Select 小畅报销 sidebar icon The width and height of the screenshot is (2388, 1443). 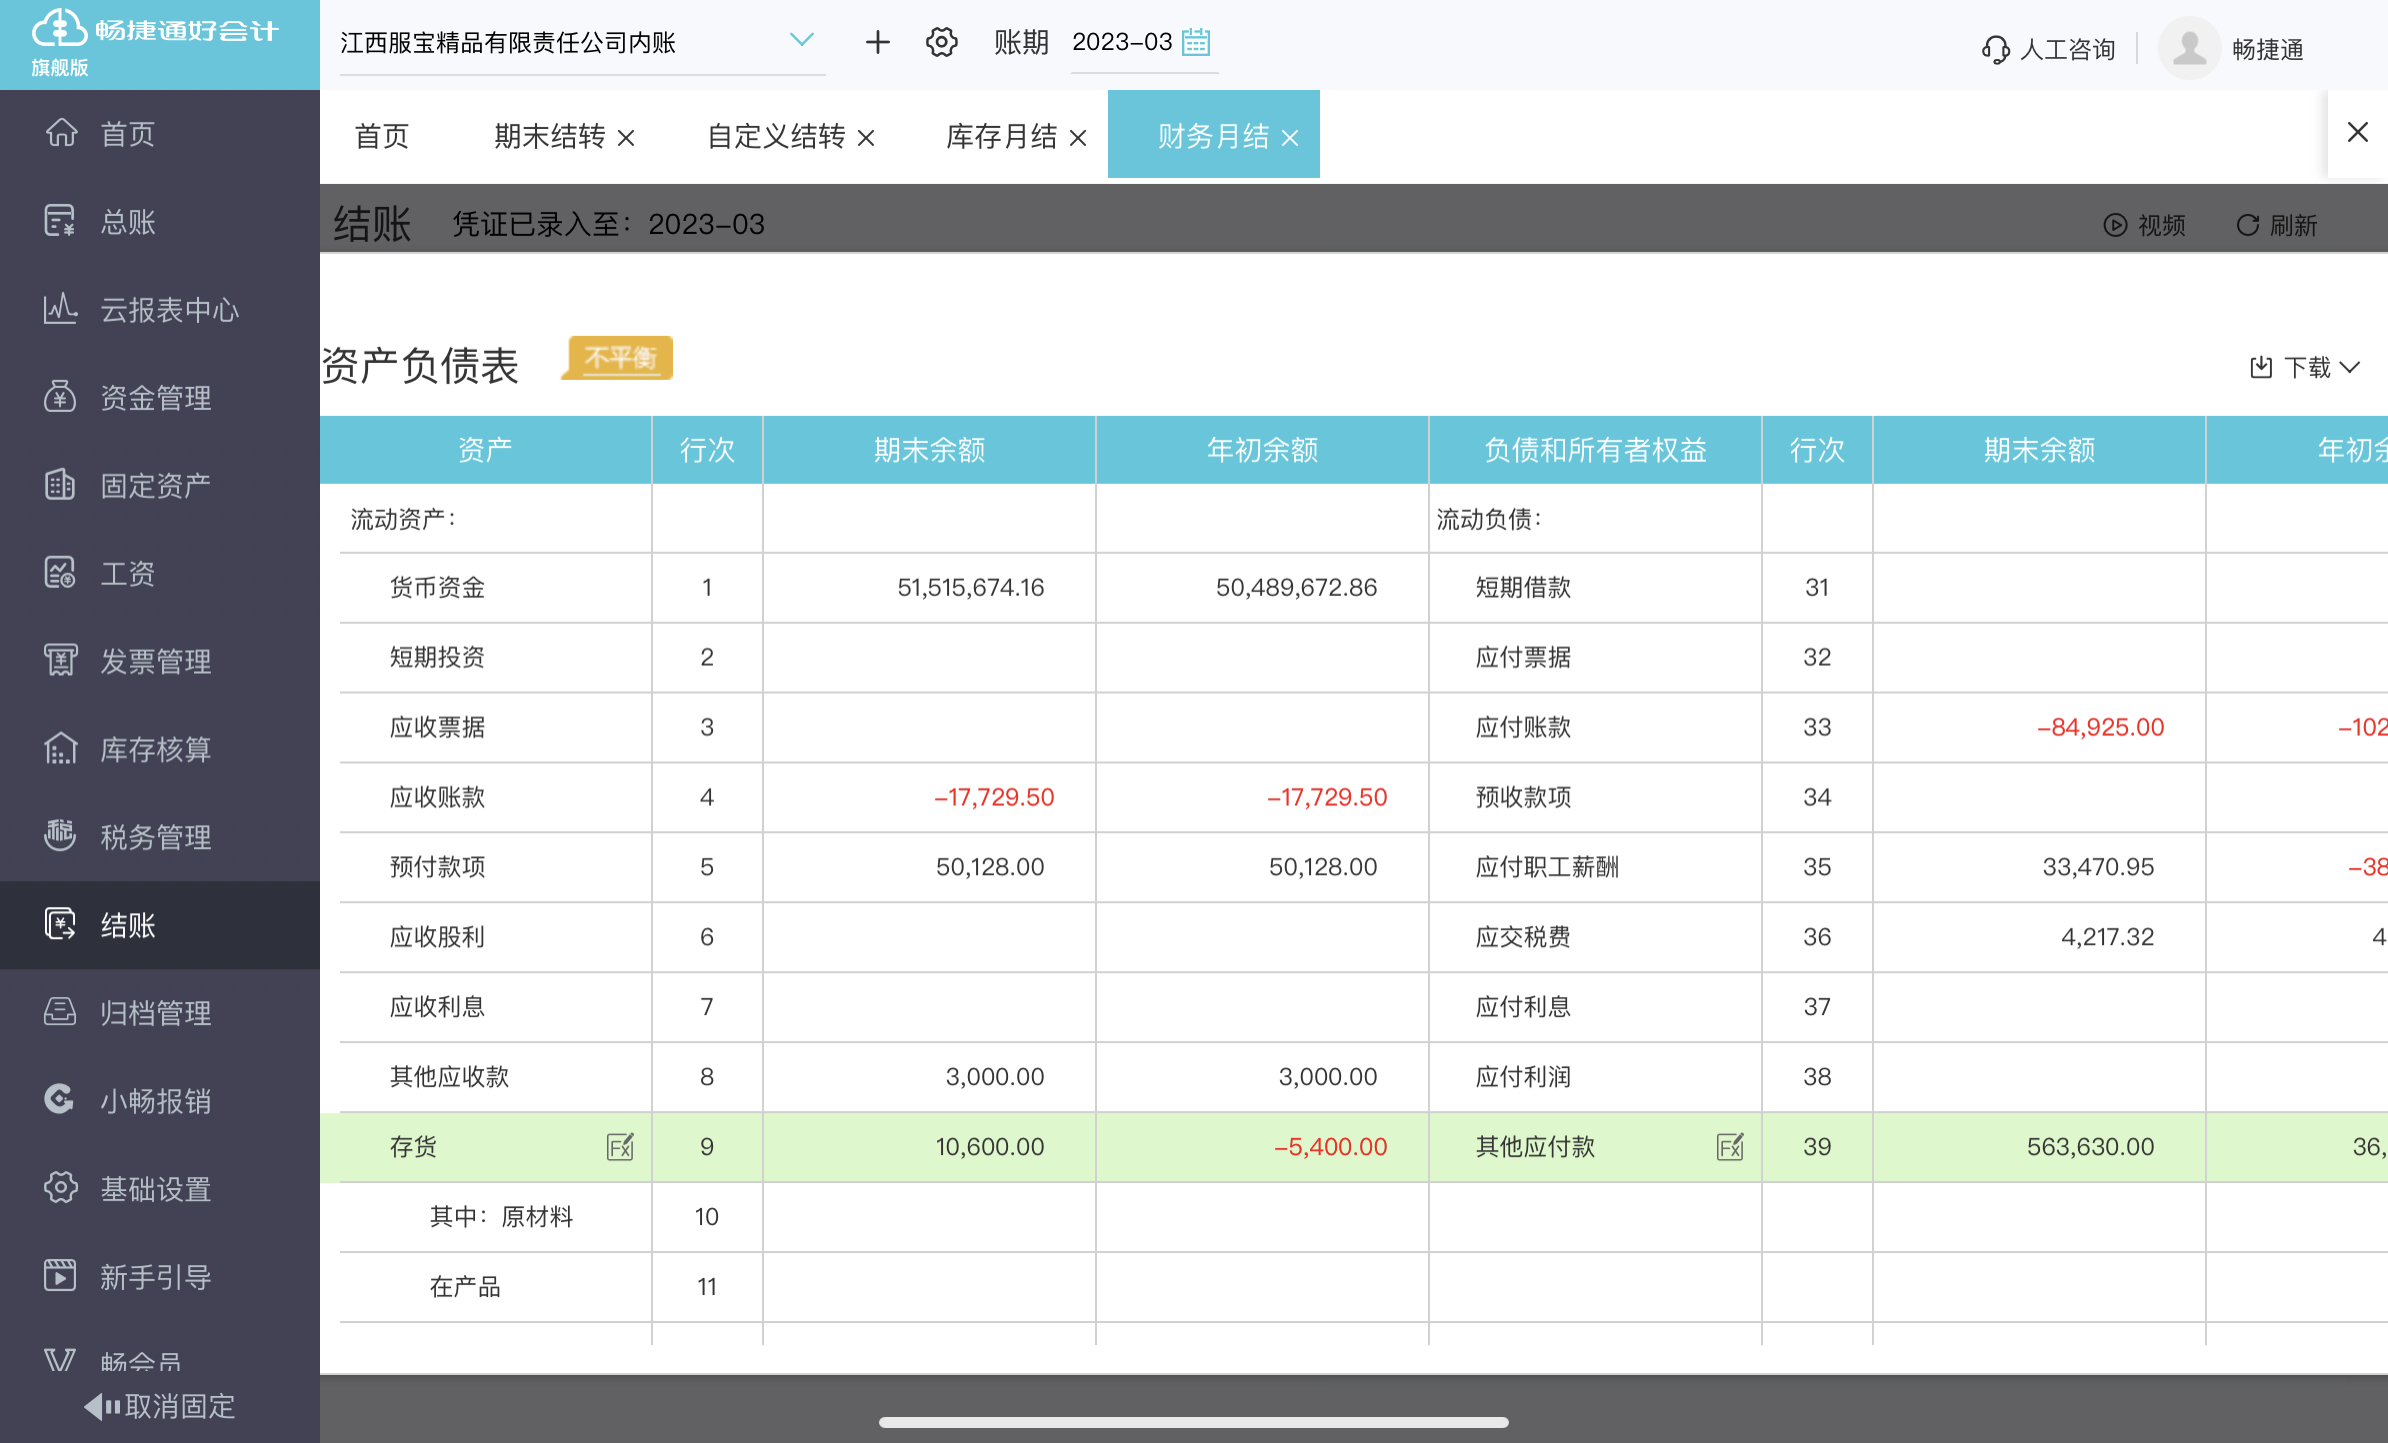point(60,1100)
